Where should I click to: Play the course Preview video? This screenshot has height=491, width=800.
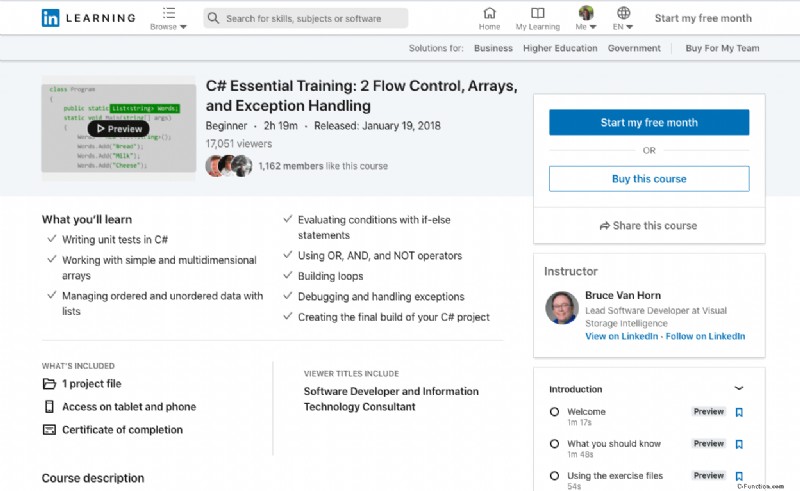pos(118,128)
